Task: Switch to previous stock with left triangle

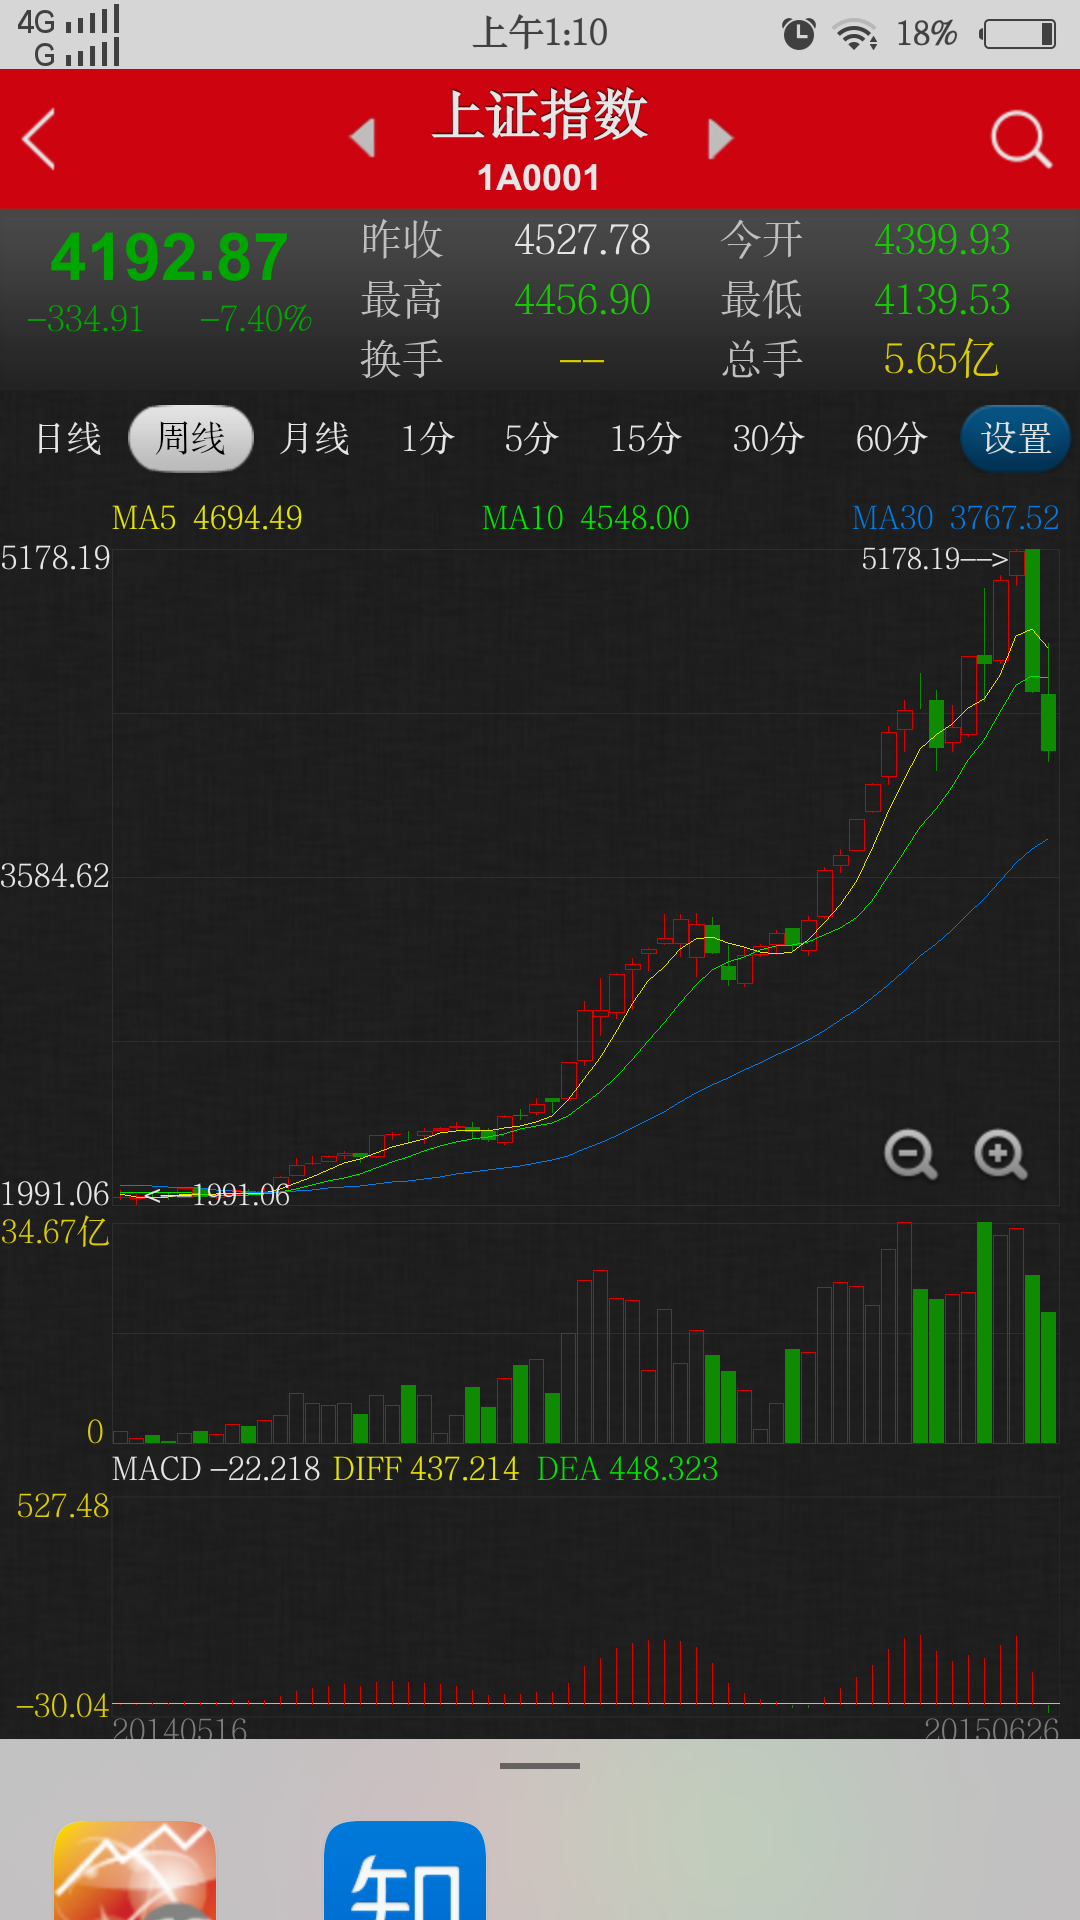Action: [363, 138]
